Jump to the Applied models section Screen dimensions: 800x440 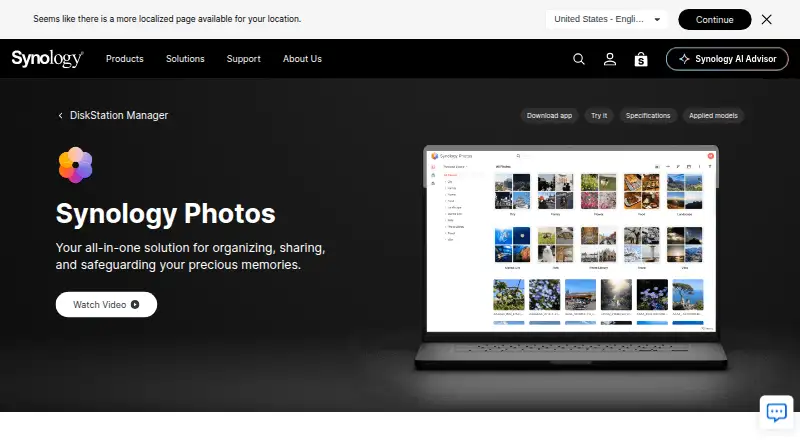click(x=713, y=116)
